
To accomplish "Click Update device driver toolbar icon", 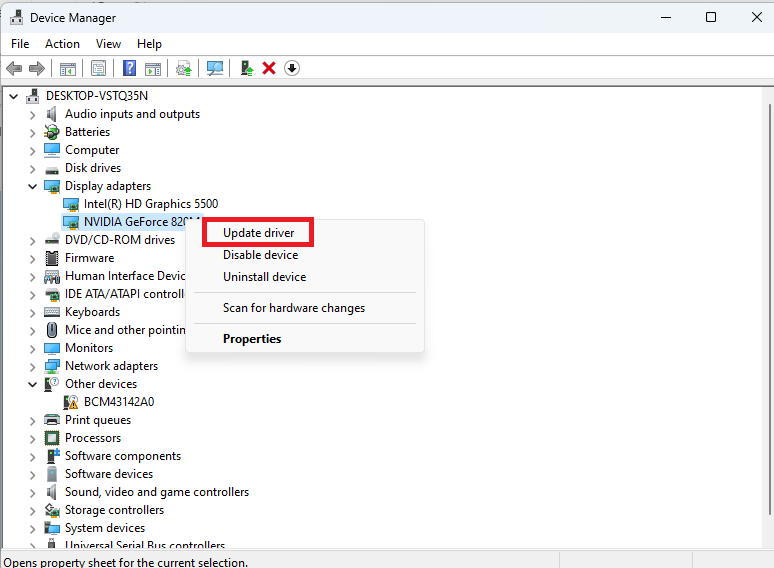I will point(184,69).
